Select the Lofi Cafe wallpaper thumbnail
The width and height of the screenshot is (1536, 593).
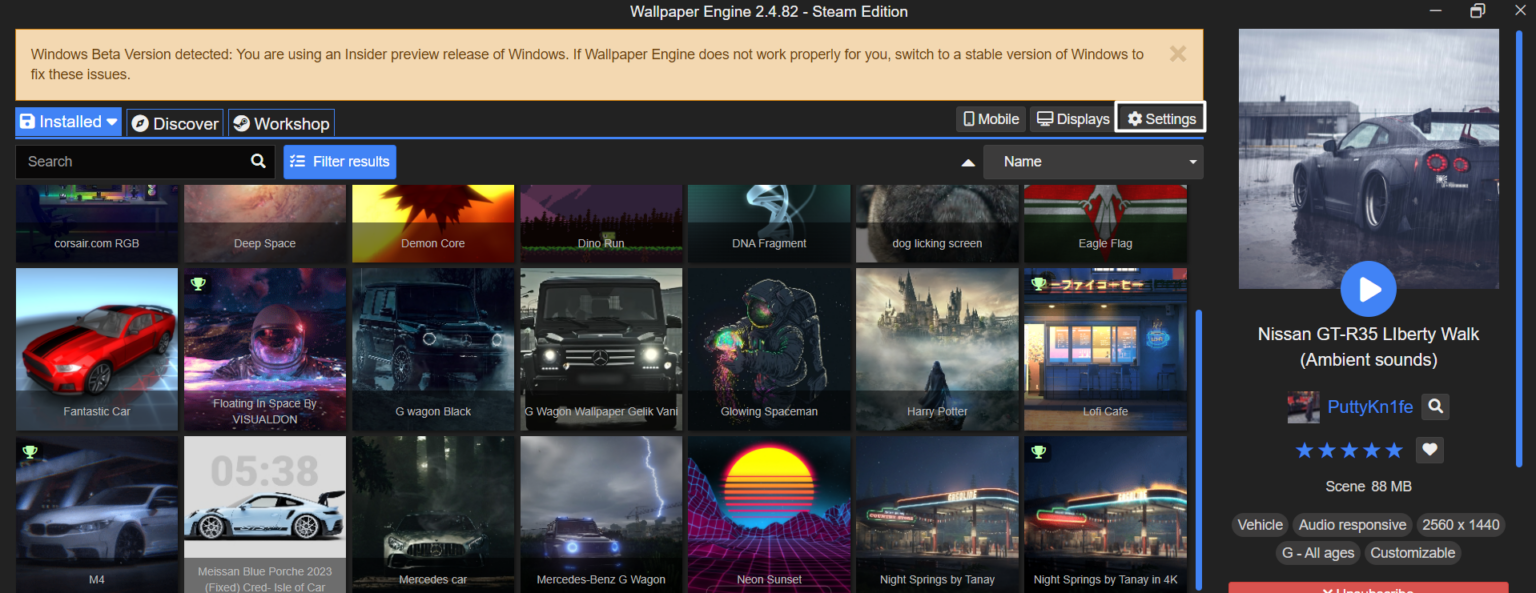(x=1105, y=349)
